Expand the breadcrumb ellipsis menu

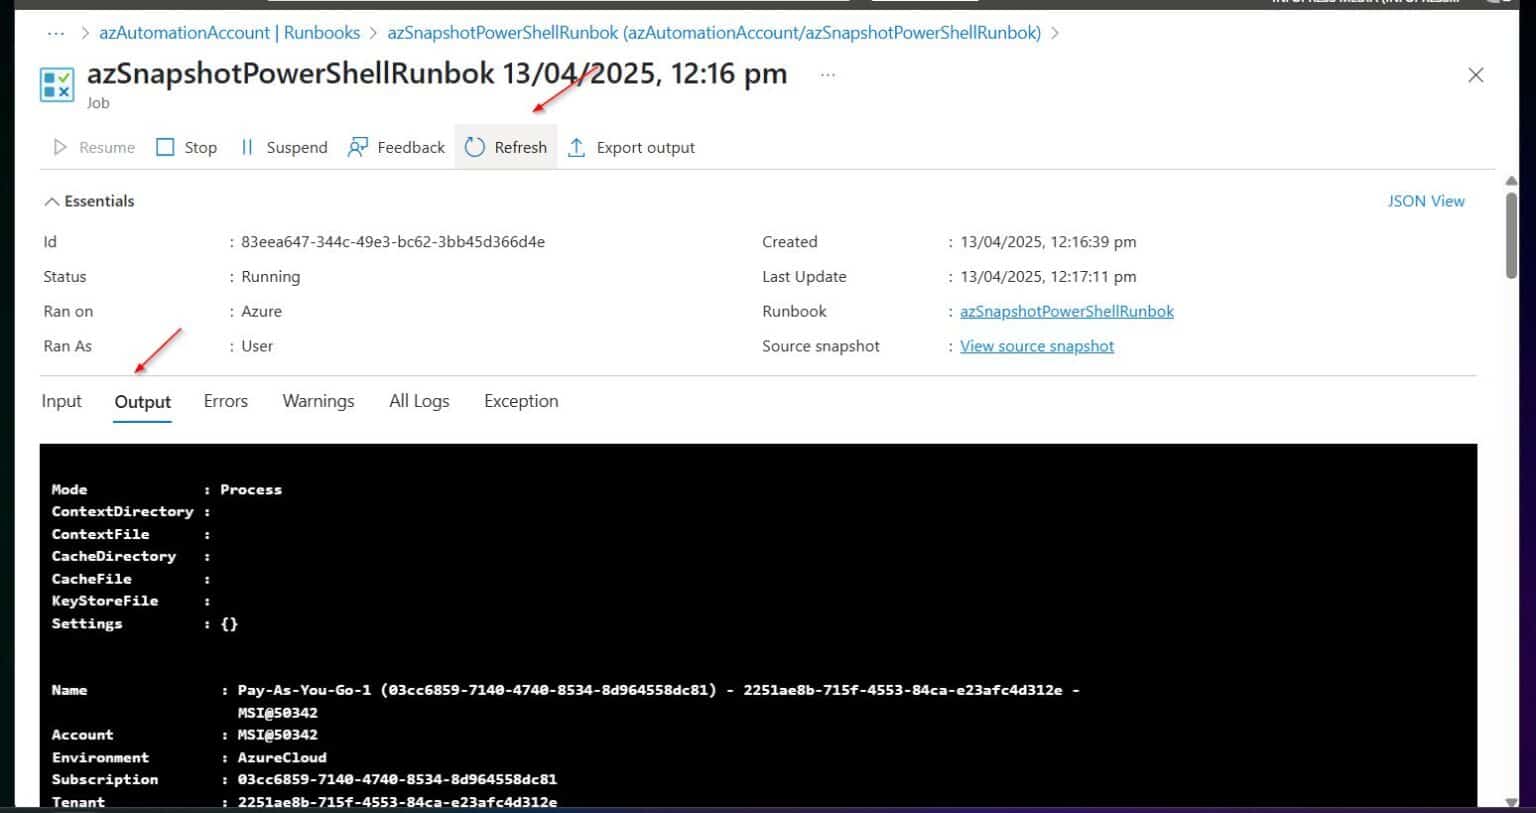56,33
